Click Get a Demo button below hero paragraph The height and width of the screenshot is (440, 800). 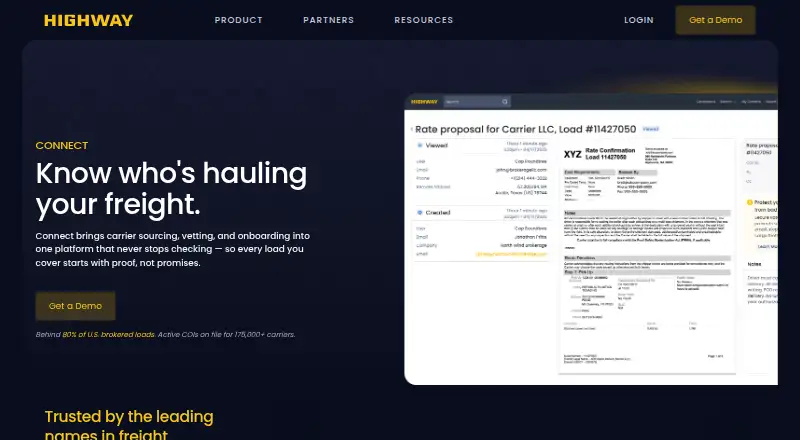[x=76, y=306]
